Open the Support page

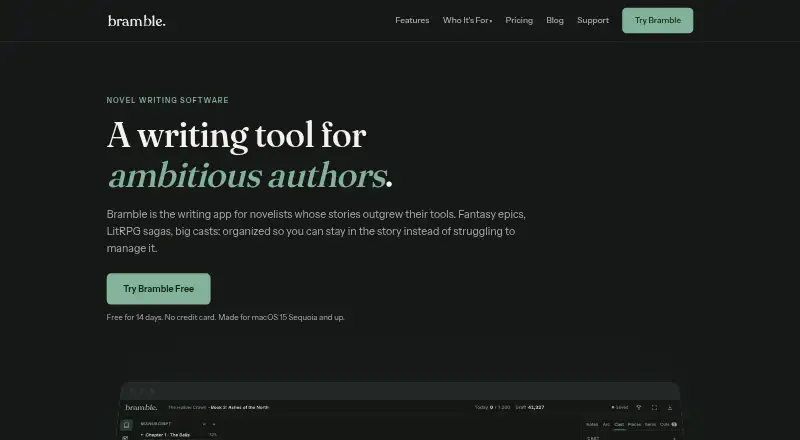pos(593,20)
